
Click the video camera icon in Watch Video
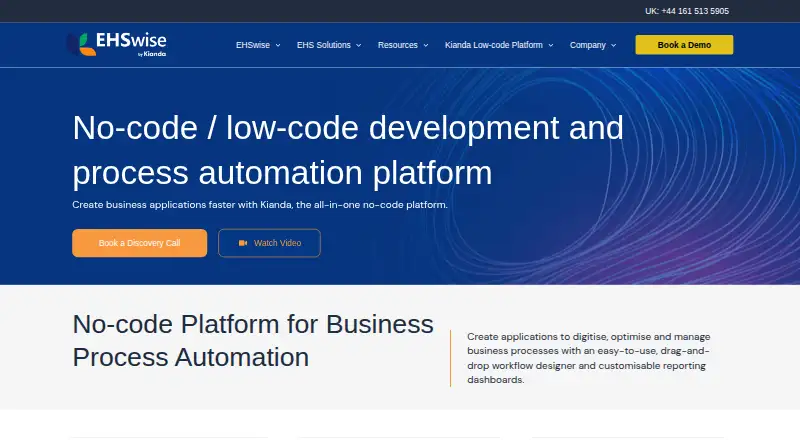(x=243, y=243)
